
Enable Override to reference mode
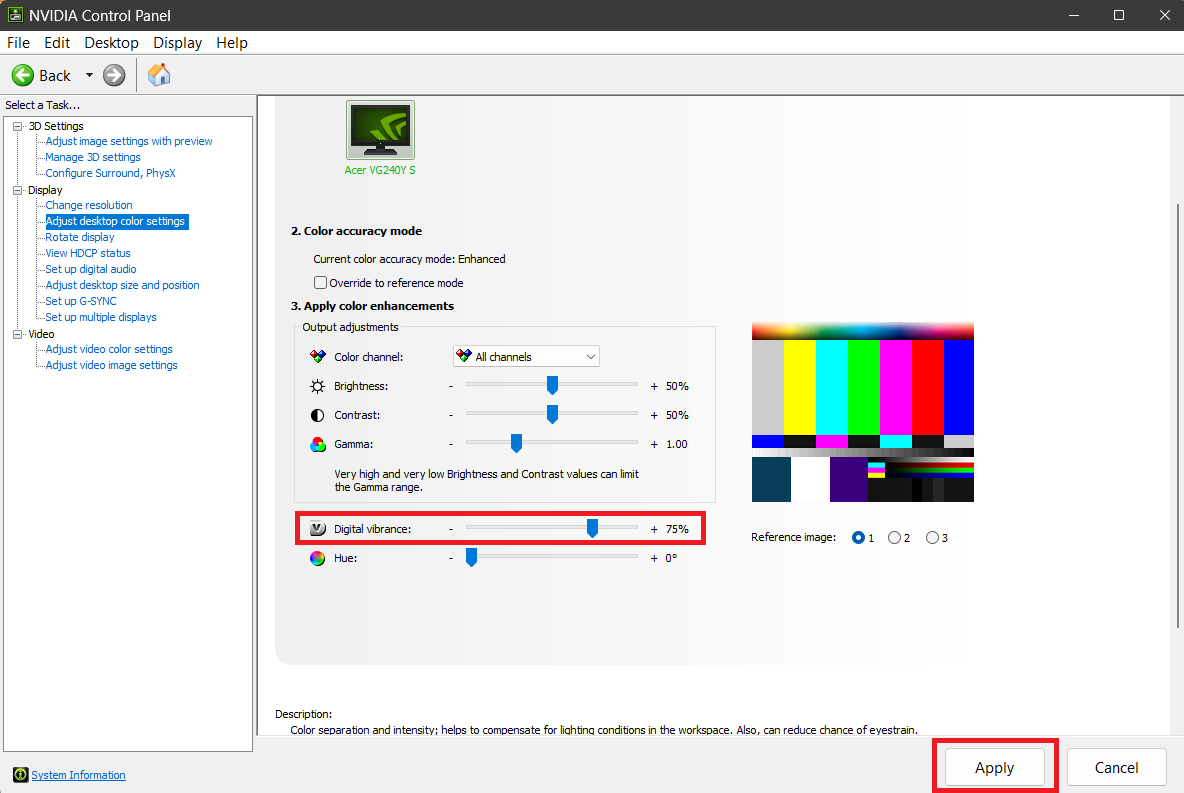tap(320, 282)
